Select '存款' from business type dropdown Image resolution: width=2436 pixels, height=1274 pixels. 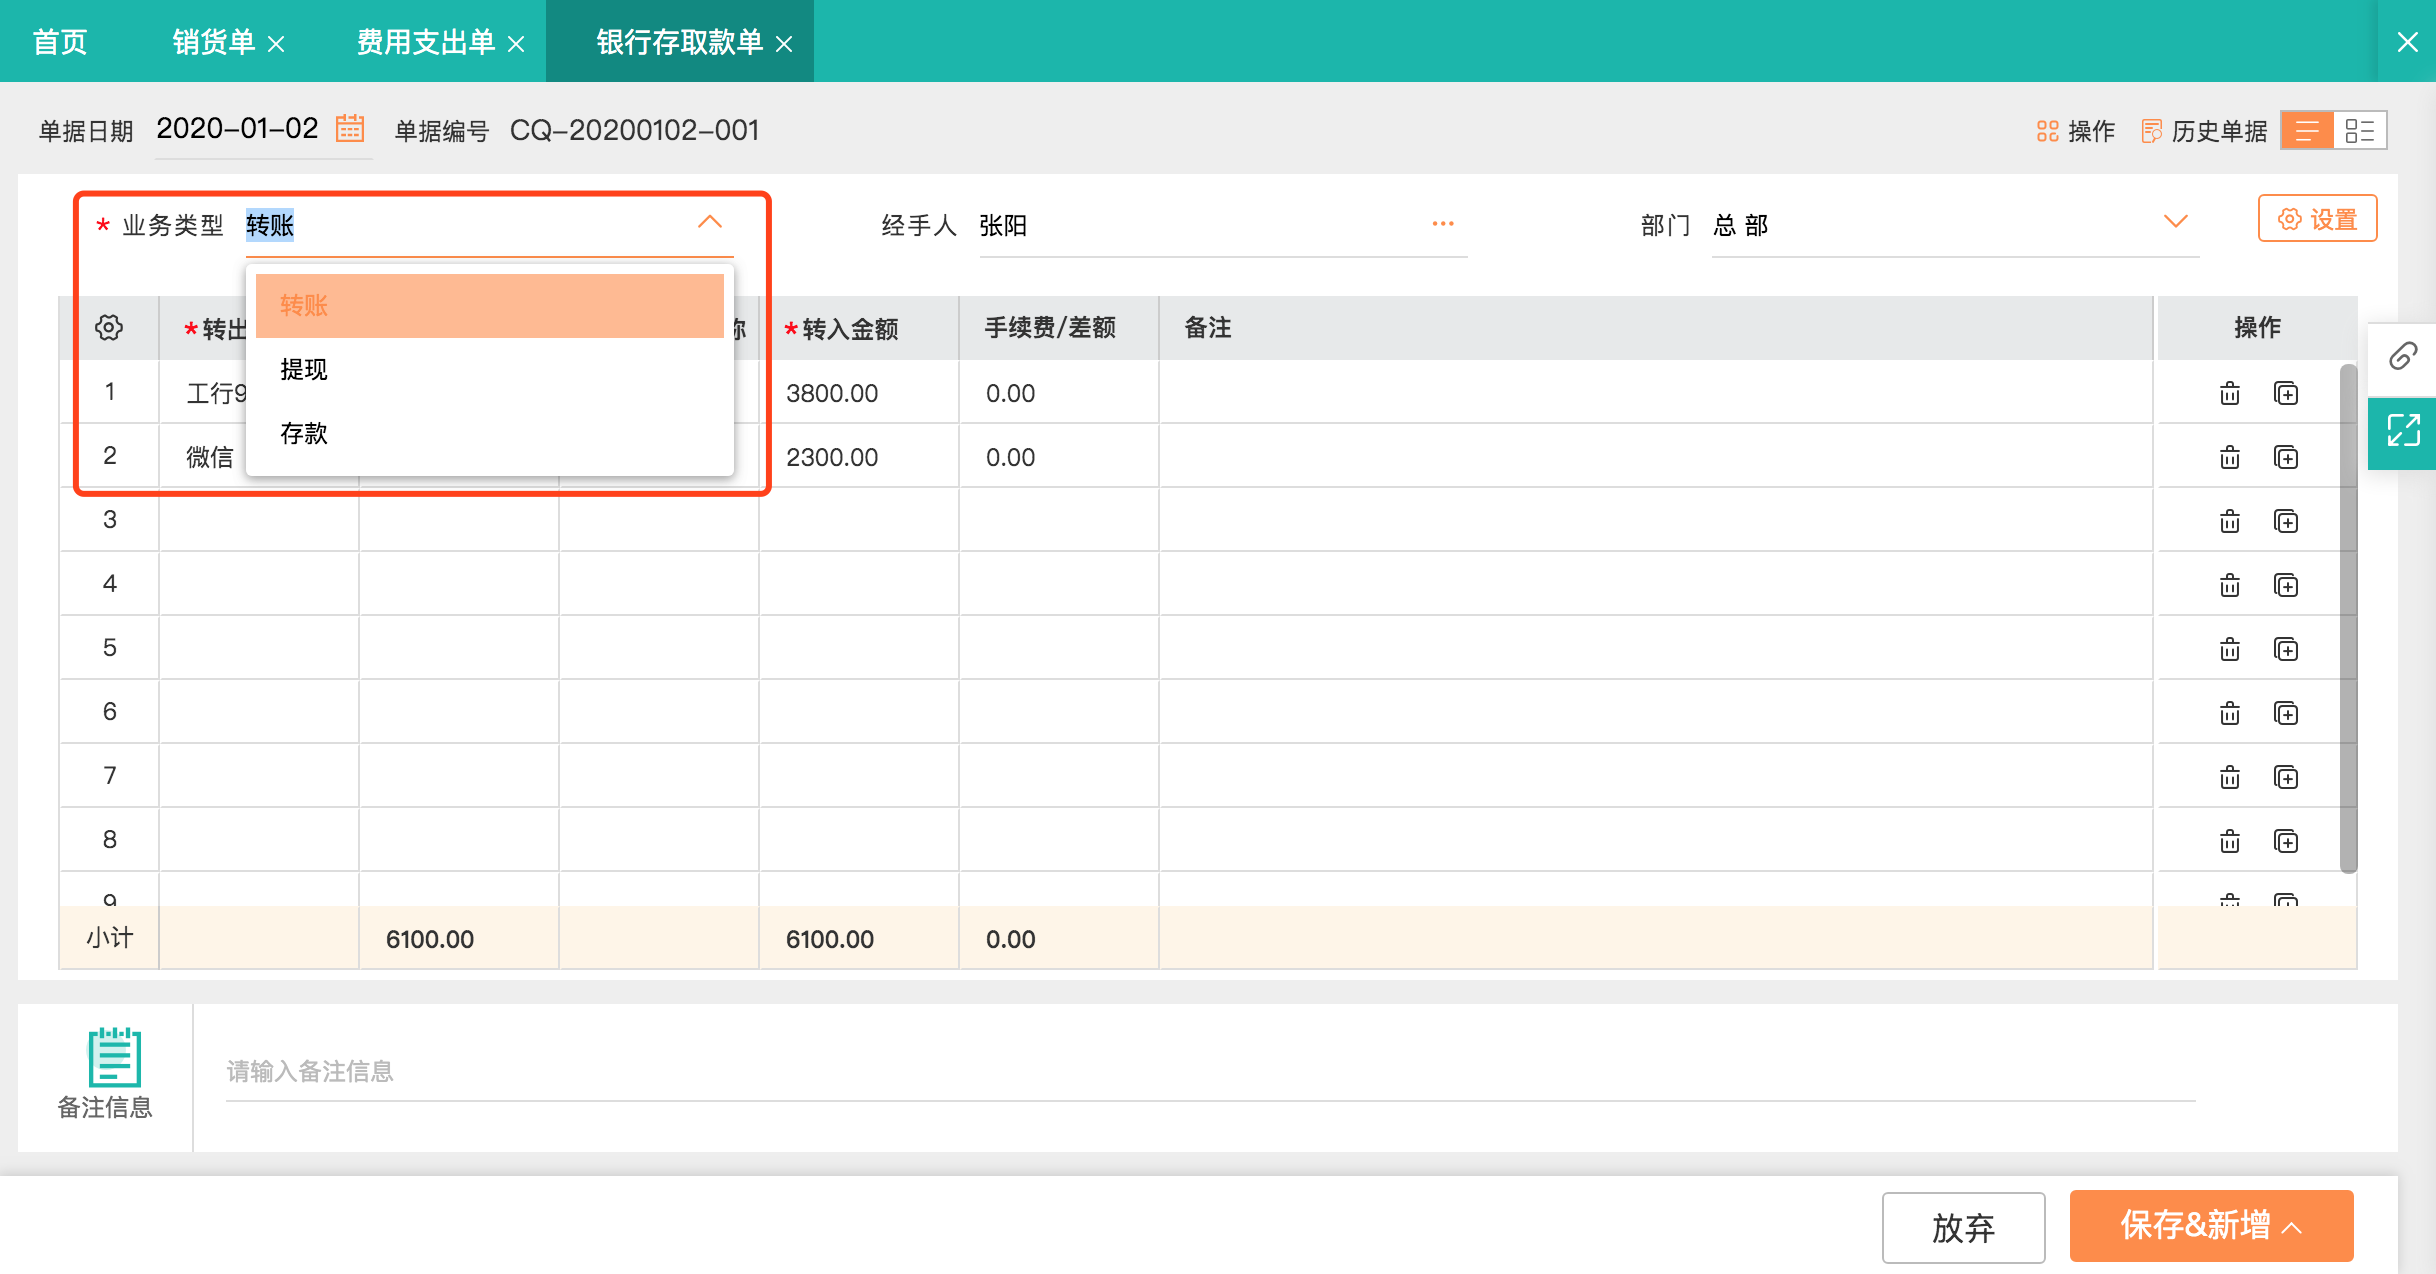[306, 433]
